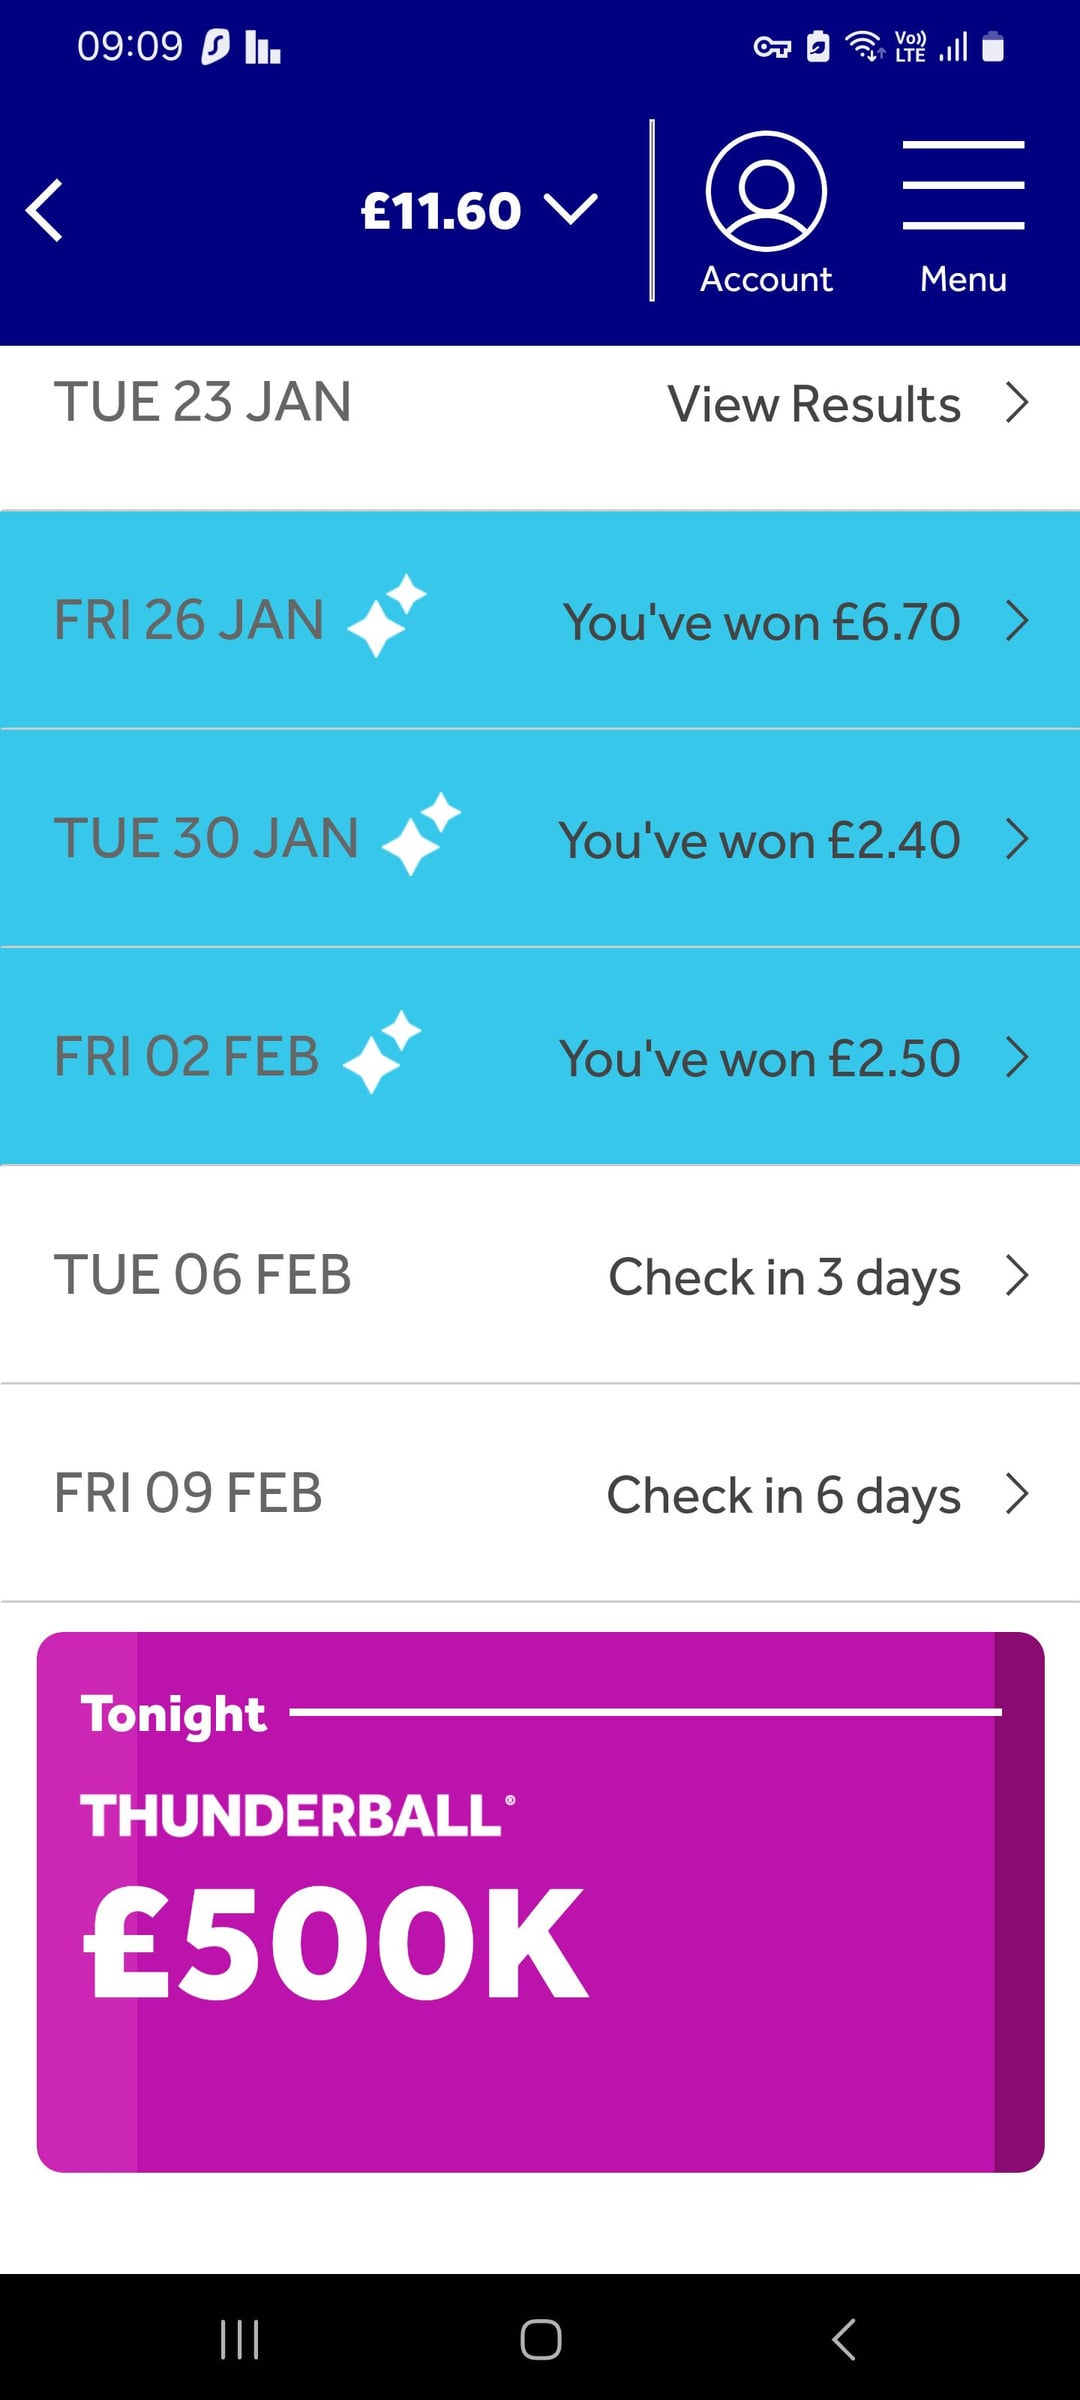Open chevron for FRI 09 FEB draw
Image resolution: width=1080 pixels, height=2400 pixels.
click(1017, 1494)
